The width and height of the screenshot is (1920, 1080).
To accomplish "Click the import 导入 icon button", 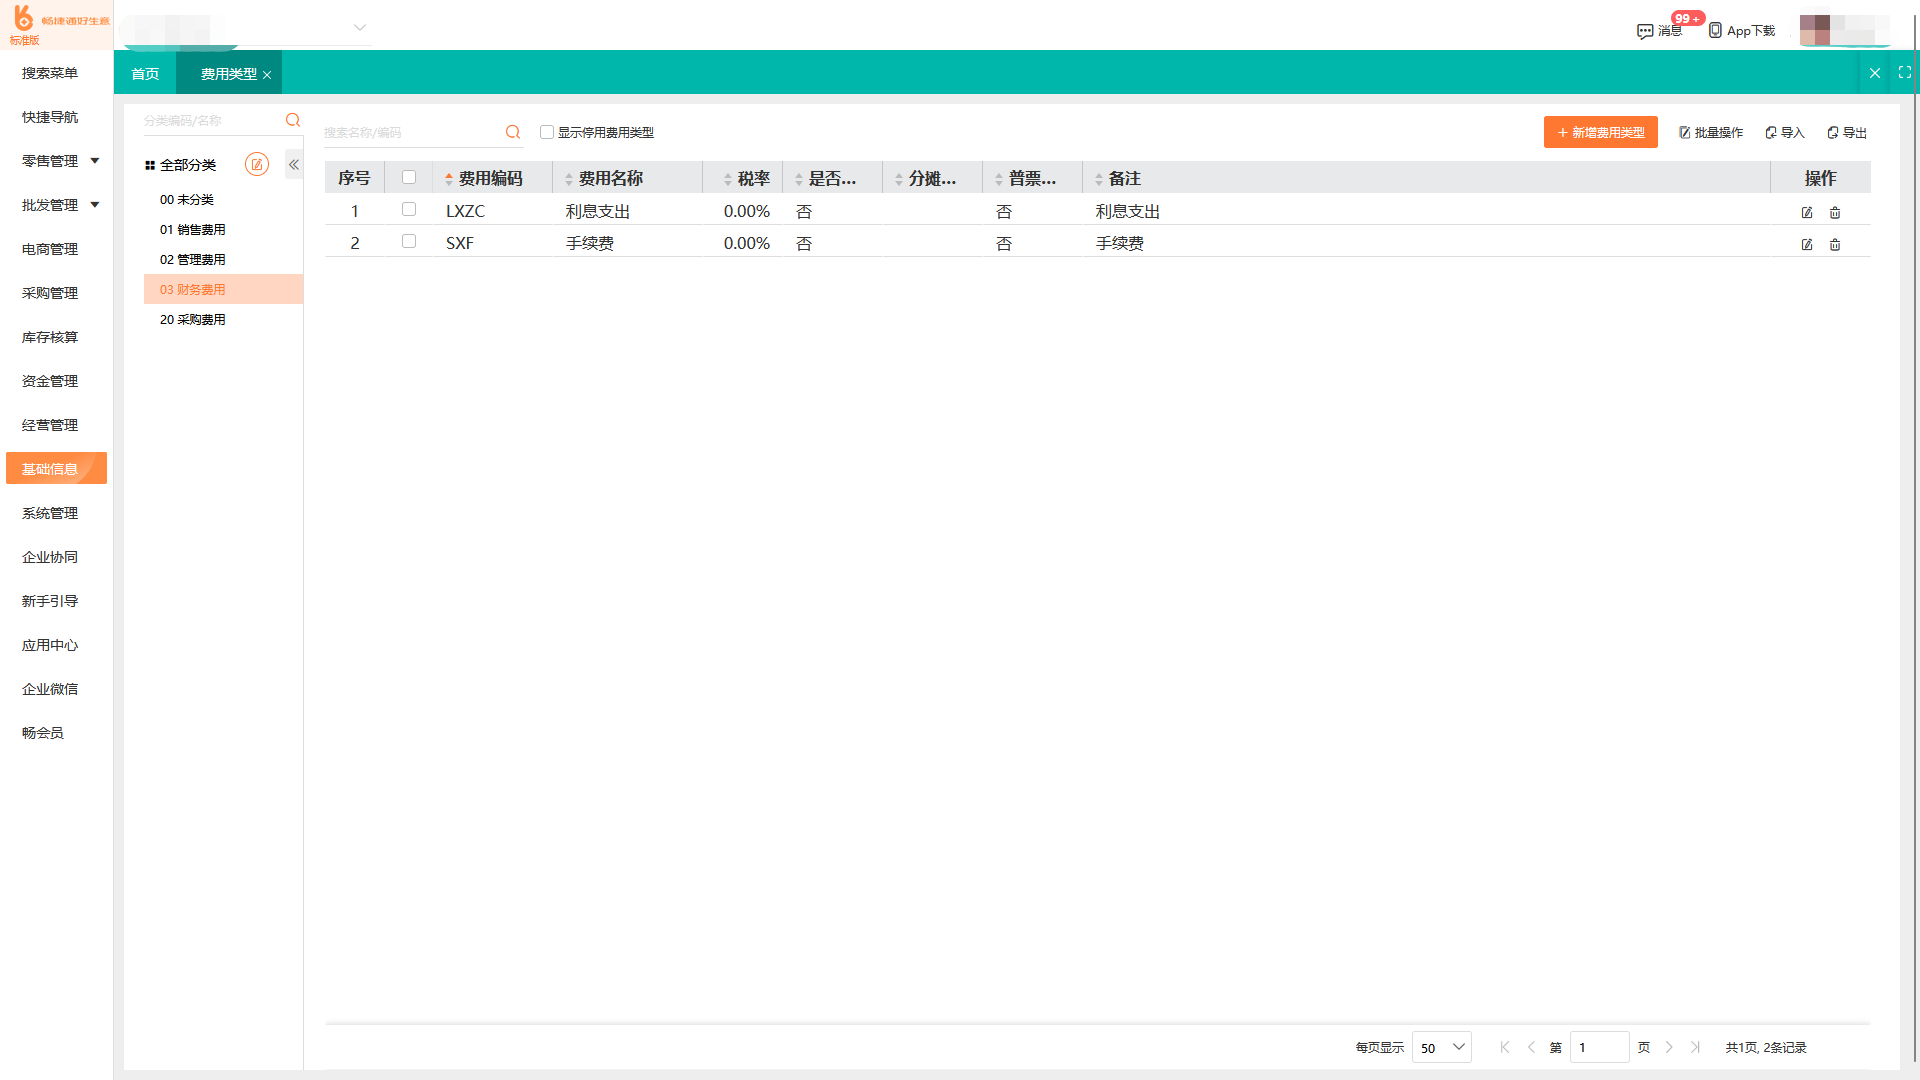I will point(1788,131).
